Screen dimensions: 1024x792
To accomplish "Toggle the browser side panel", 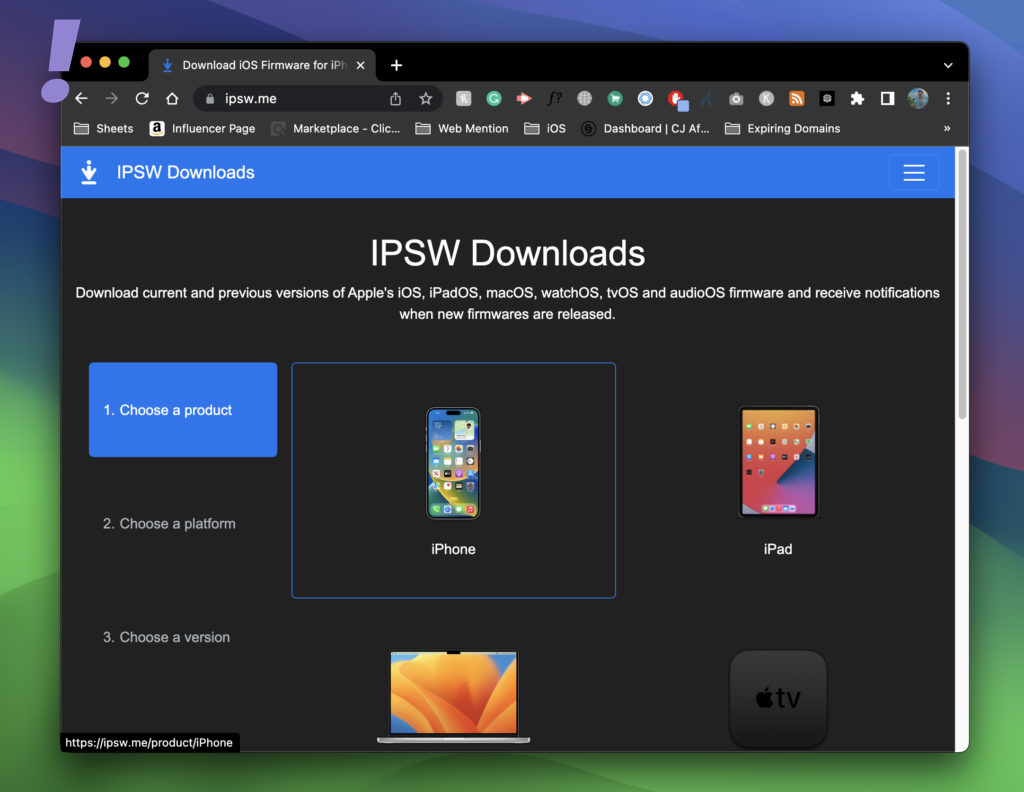I will [887, 99].
